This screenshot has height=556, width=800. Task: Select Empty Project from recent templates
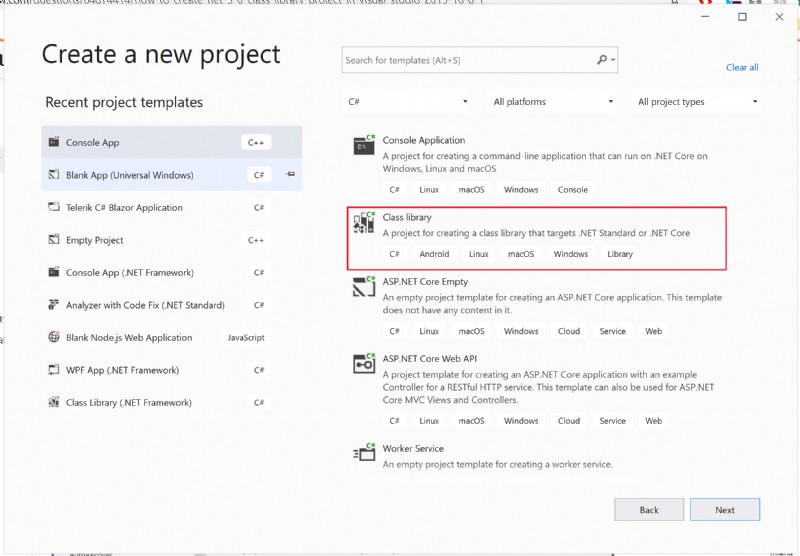pyautogui.click(x=94, y=240)
